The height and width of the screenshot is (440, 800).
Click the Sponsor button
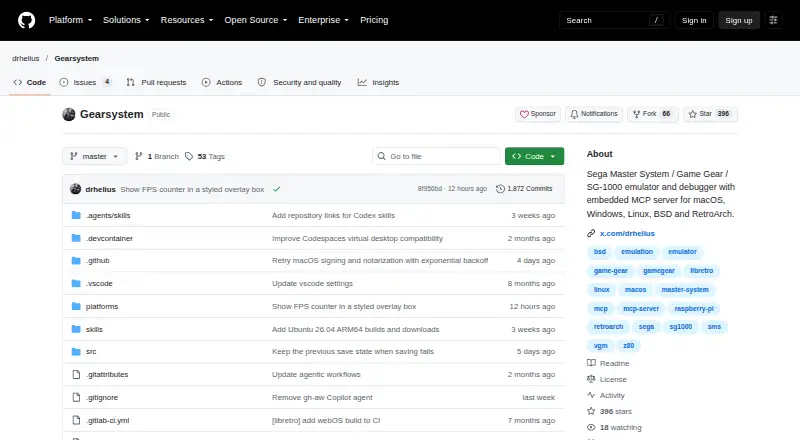coord(538,114)
